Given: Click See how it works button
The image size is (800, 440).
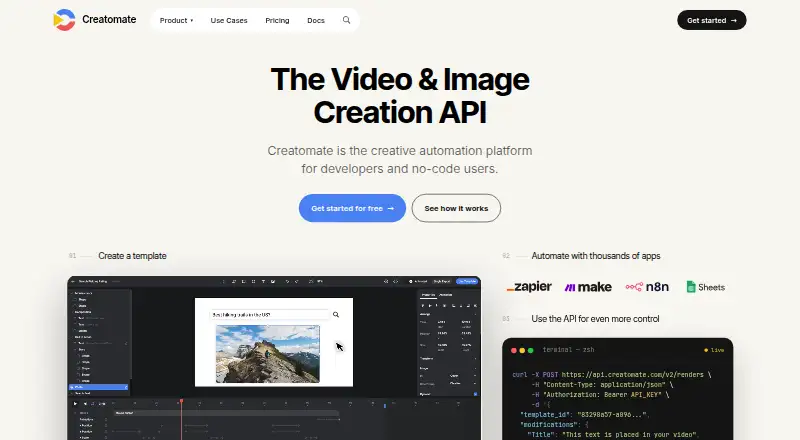Looking at the screenshot, I should coord(456,208).
